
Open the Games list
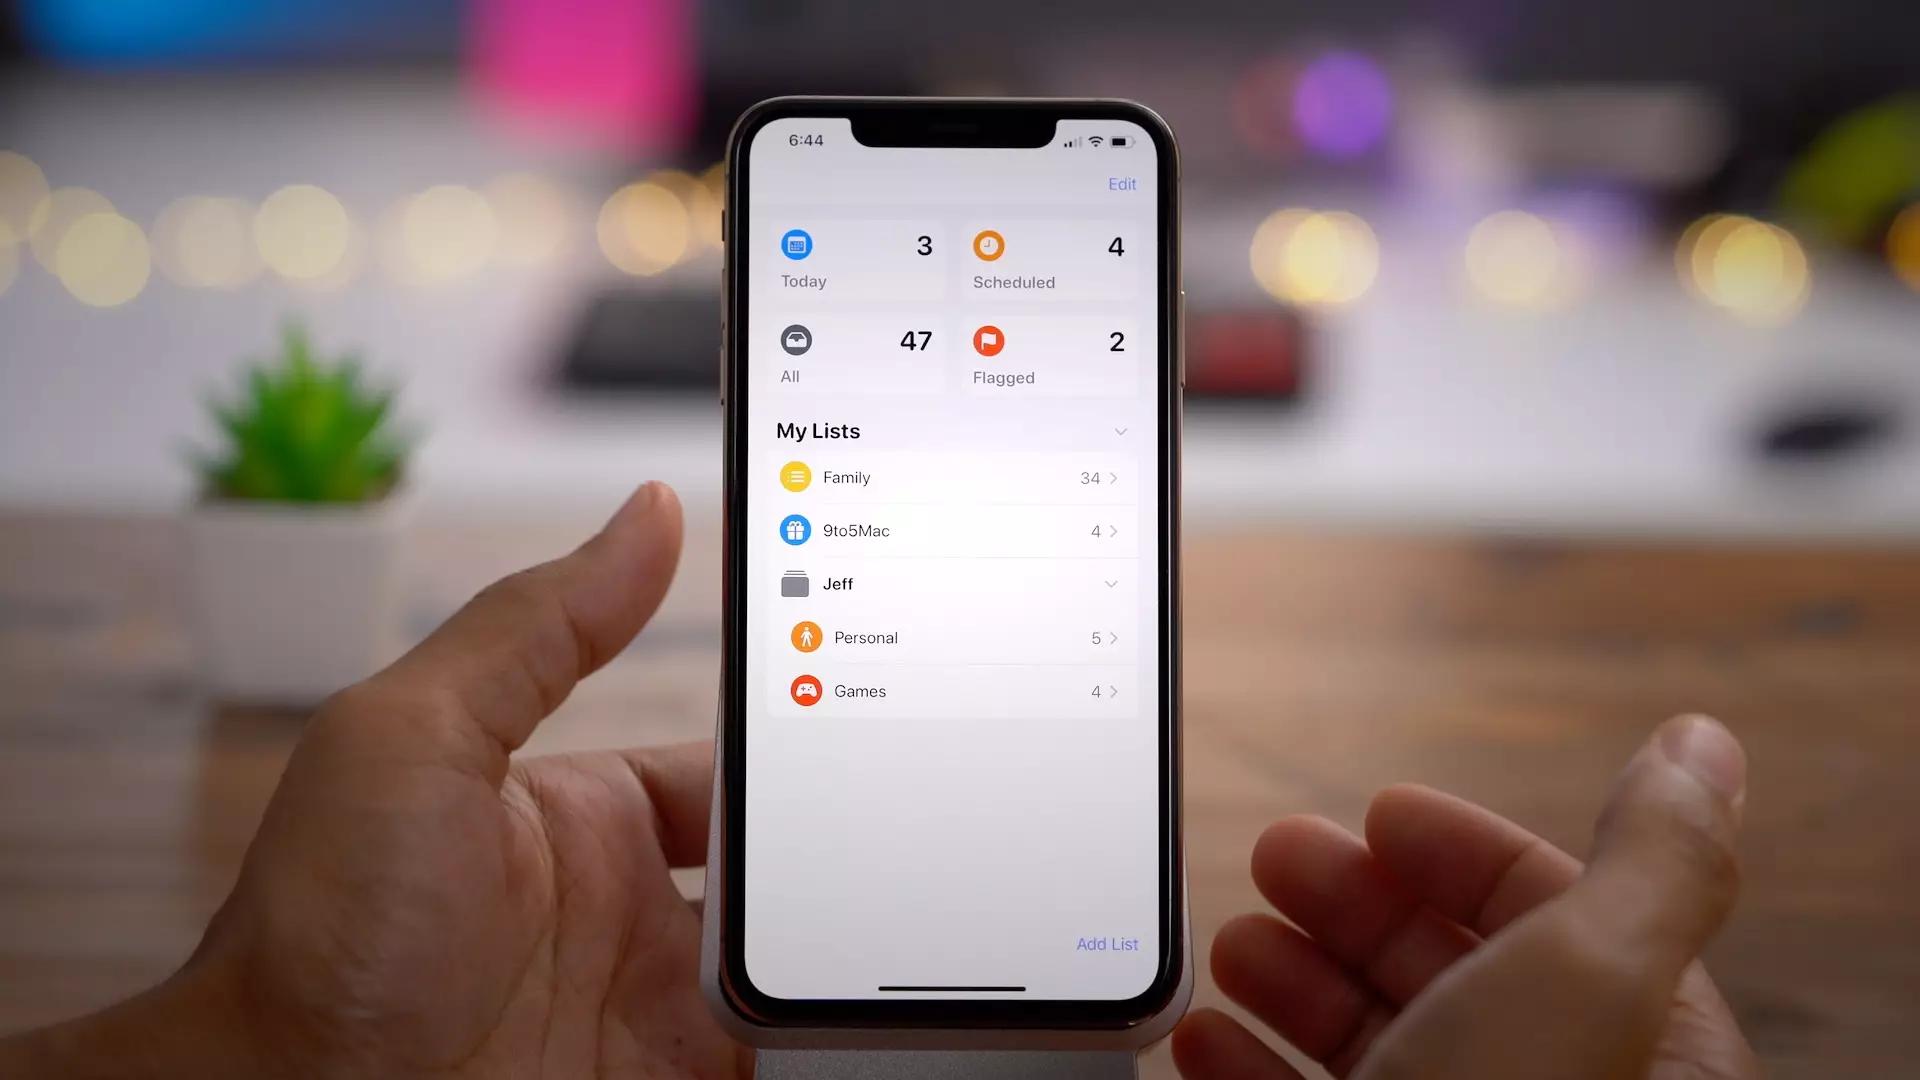pos(949,690)
